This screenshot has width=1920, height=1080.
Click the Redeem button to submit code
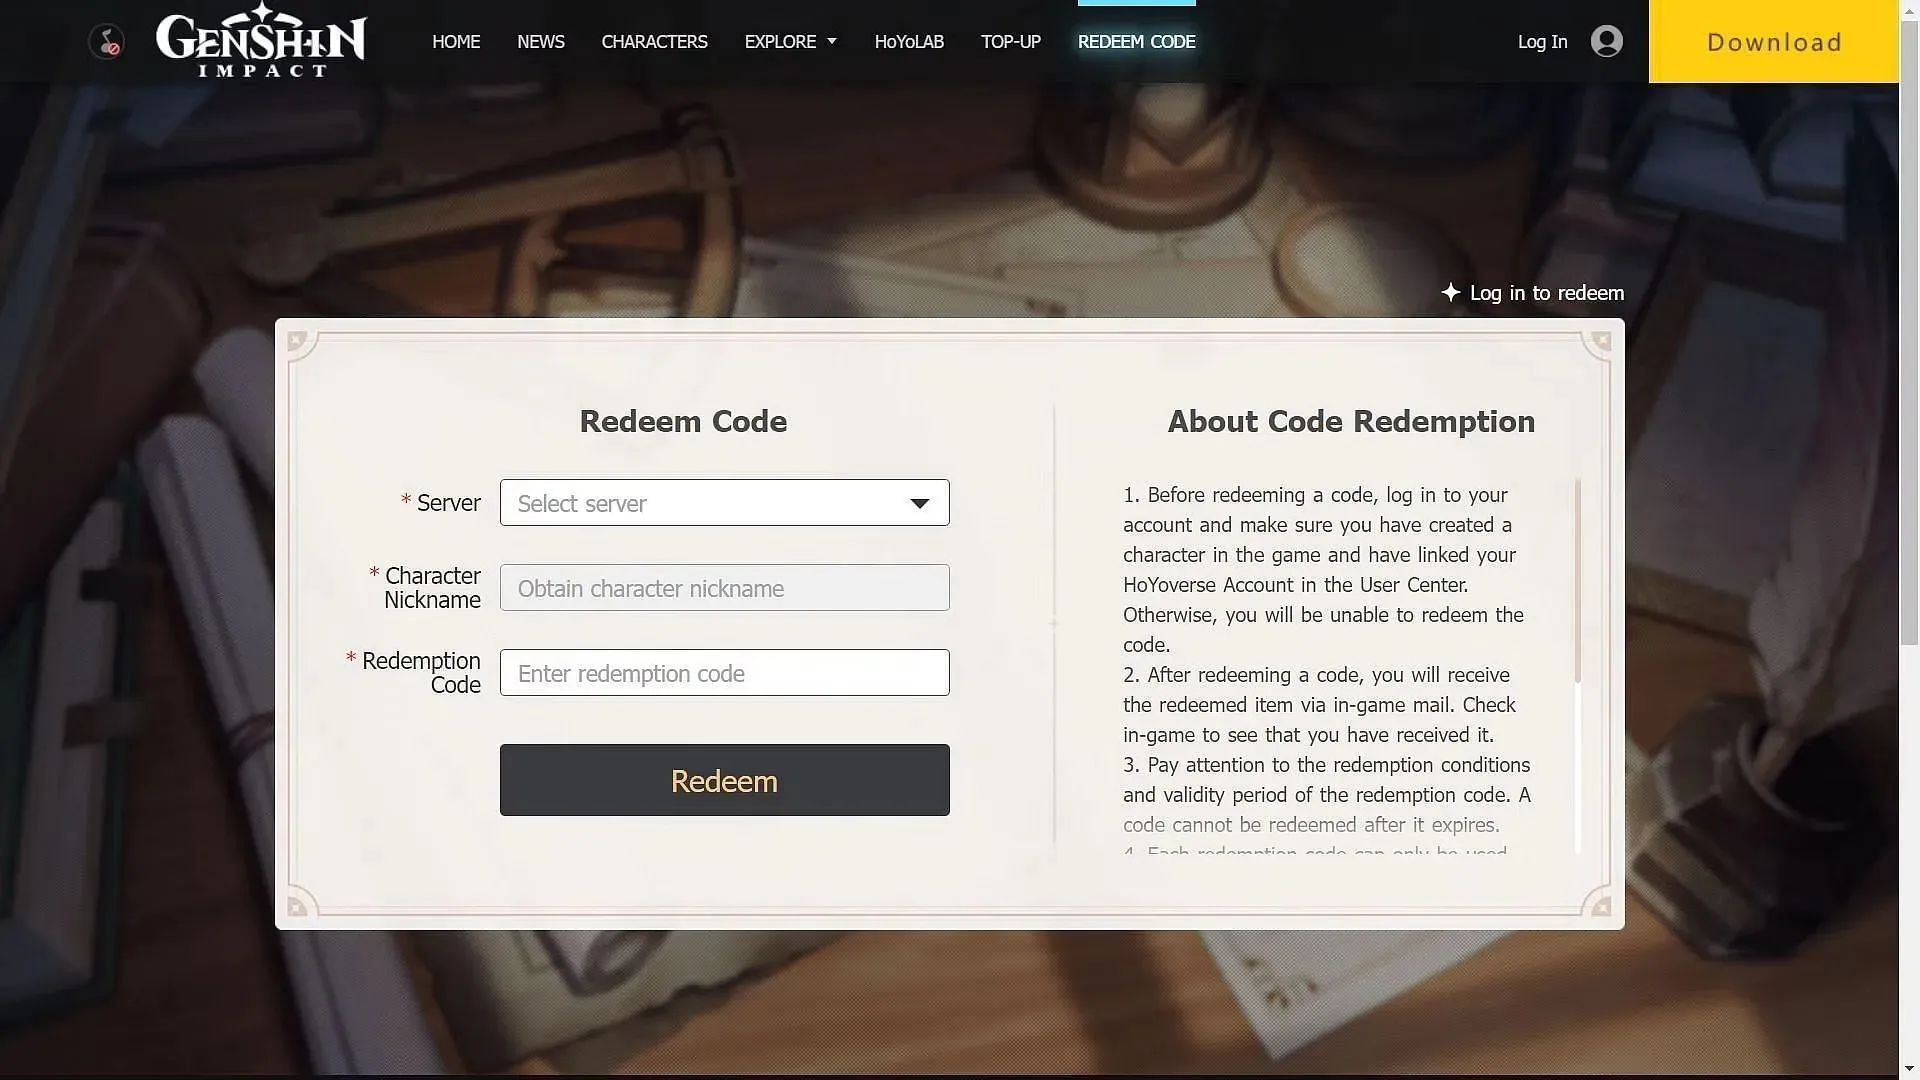(724, 779)
